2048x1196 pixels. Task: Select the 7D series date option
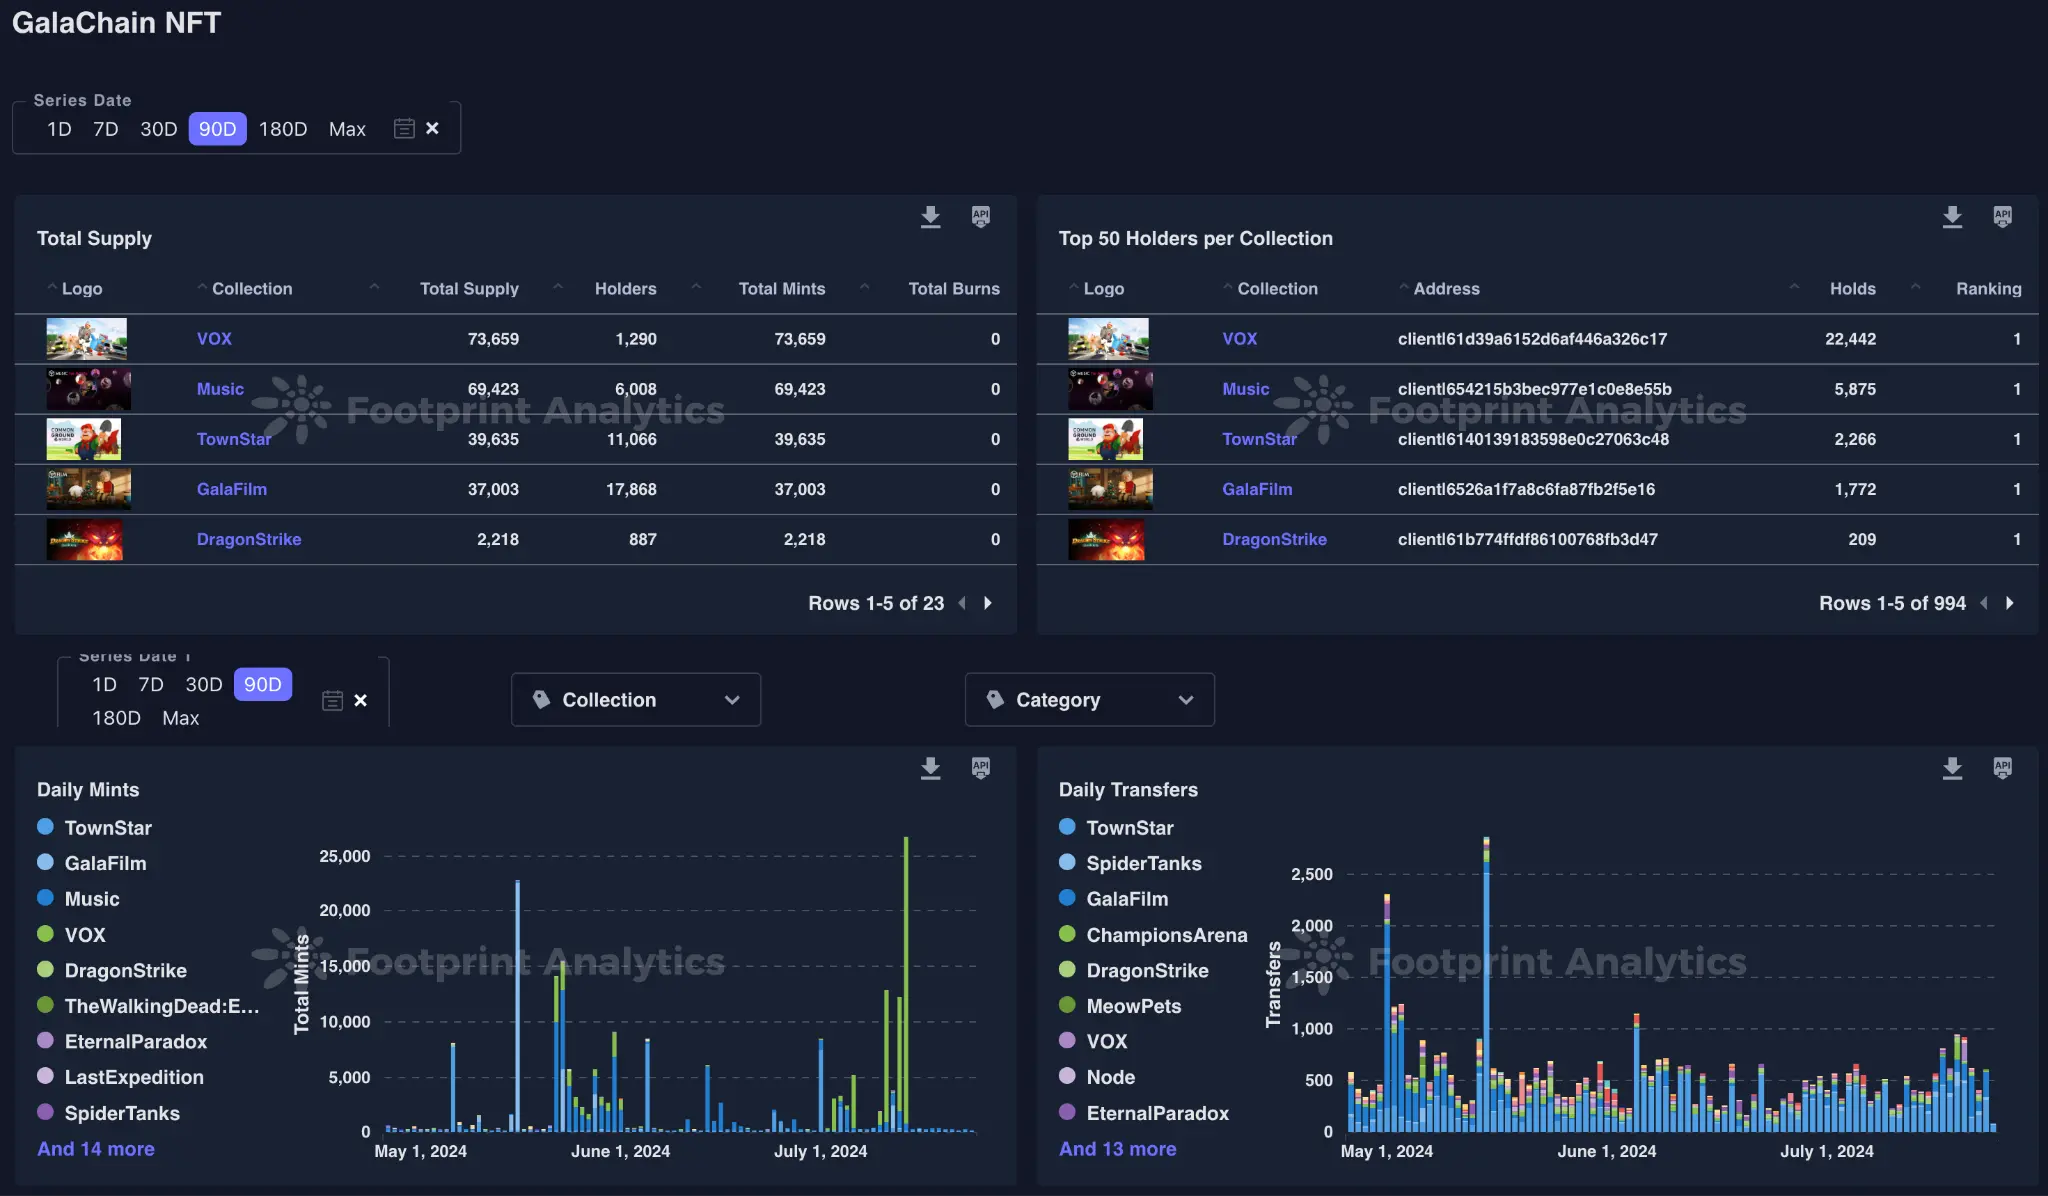coord(105,127)
